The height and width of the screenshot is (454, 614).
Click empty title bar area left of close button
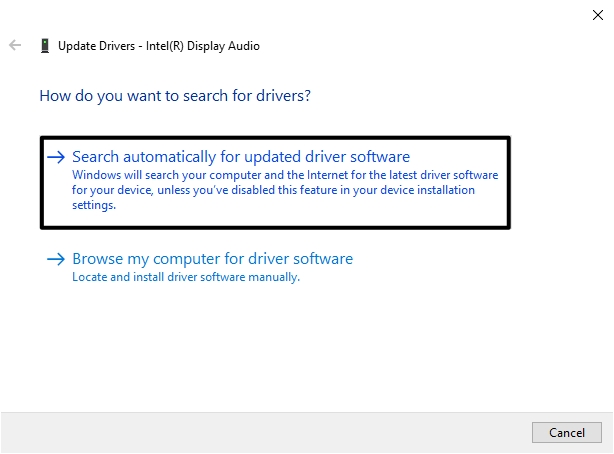pos(400,13)
